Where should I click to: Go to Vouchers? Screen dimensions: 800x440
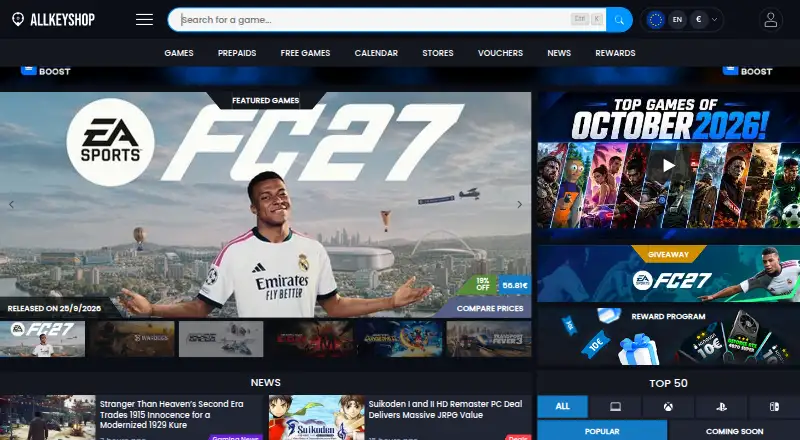[x=500, y=53]
